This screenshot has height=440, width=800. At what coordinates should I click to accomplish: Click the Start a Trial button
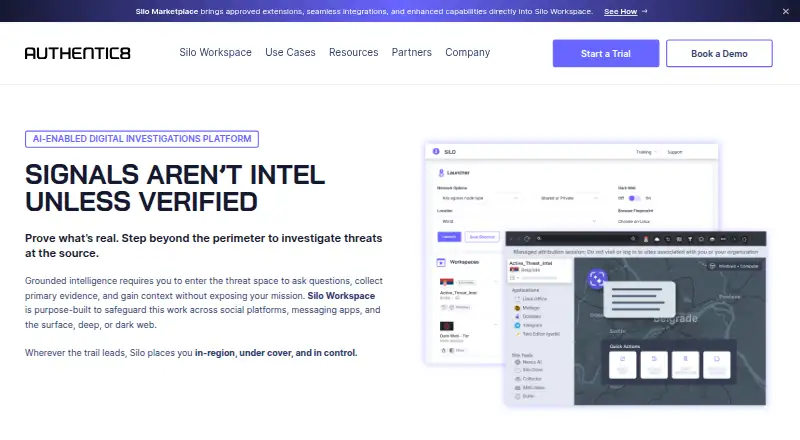click(x=606, y=54)
